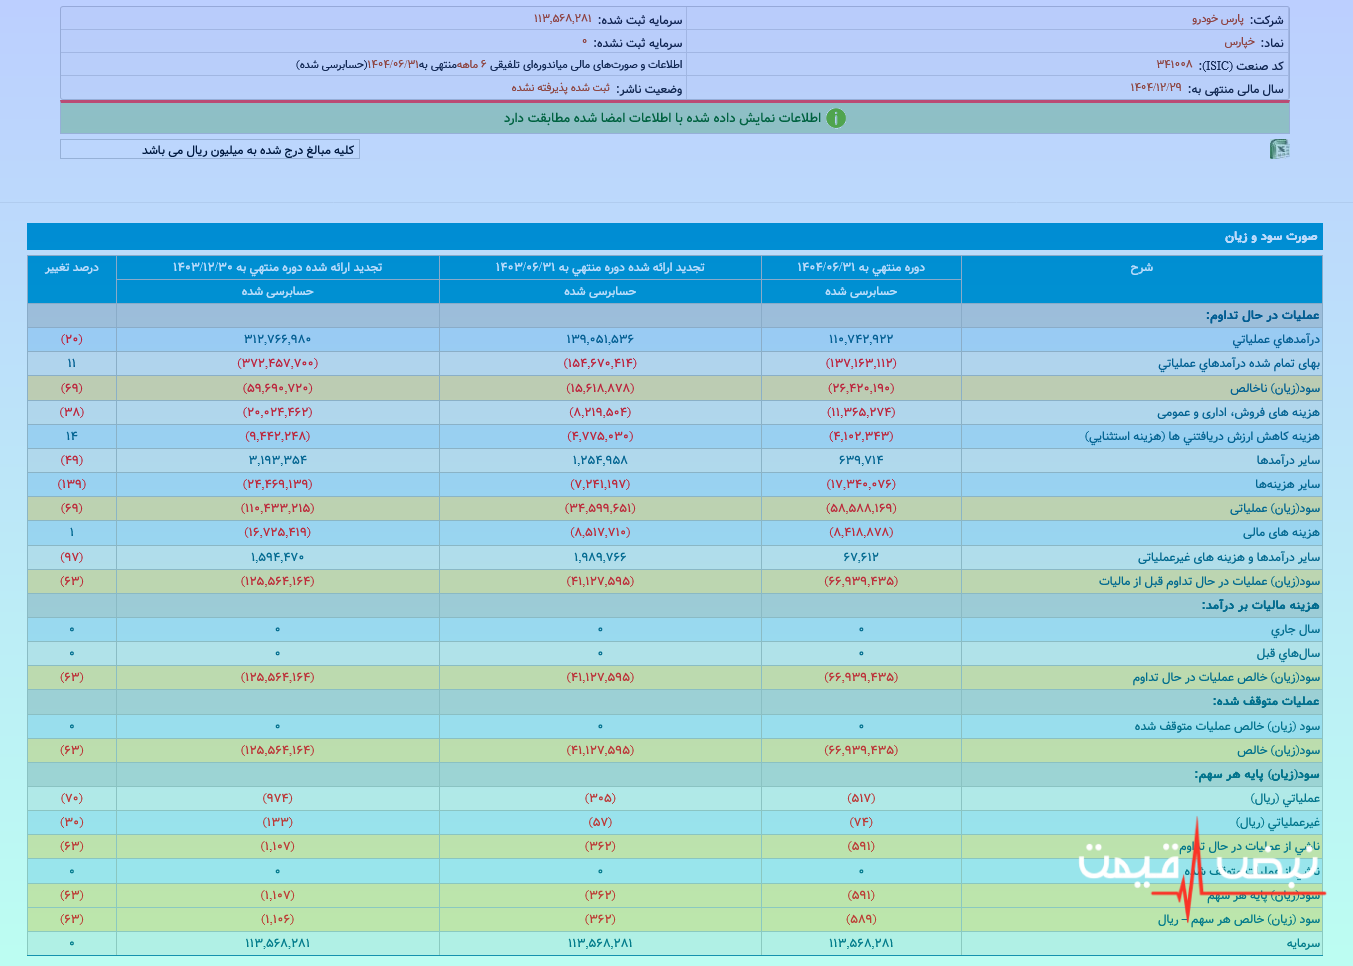
Task: Click the دوره منتهی به ۱۴۰۴/۰۶/۳۱ column header
Action: [860, 268]
